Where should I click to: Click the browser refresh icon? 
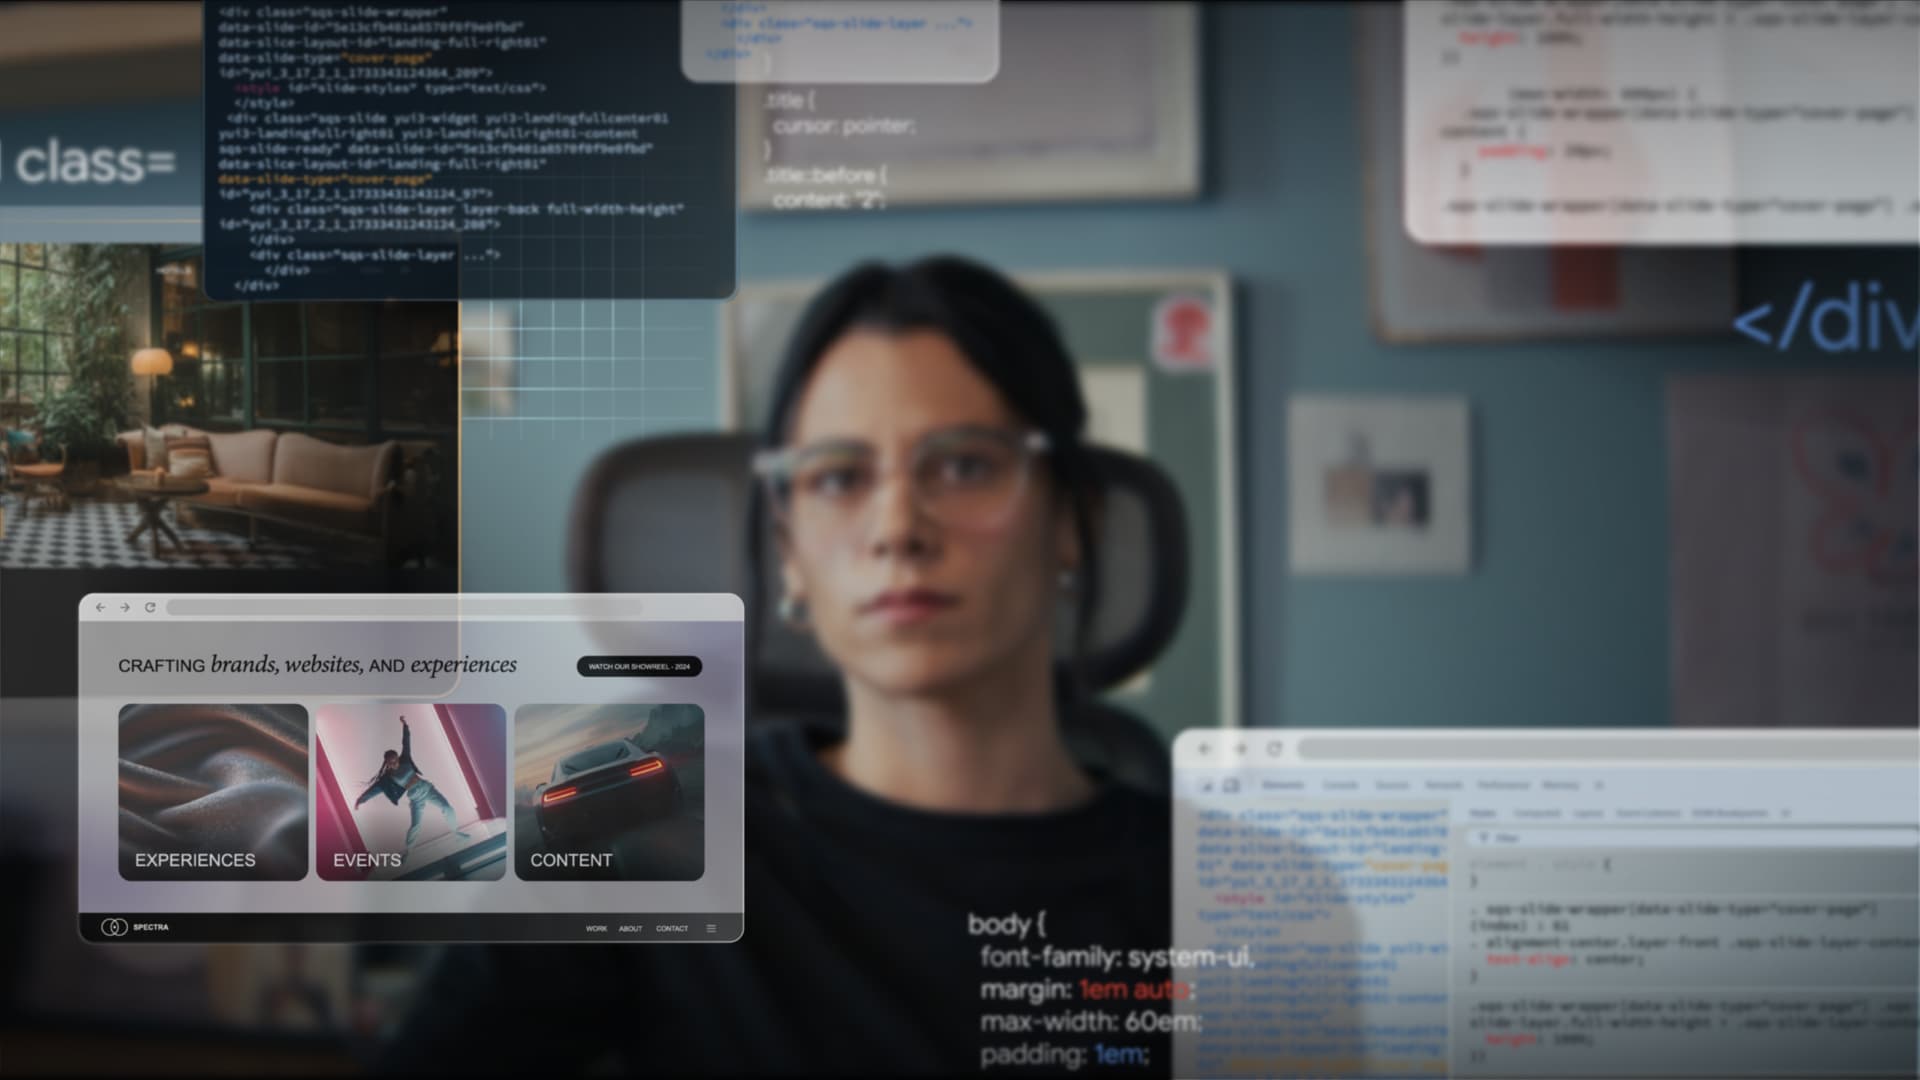pyautogui.click(x=152, y=609)
